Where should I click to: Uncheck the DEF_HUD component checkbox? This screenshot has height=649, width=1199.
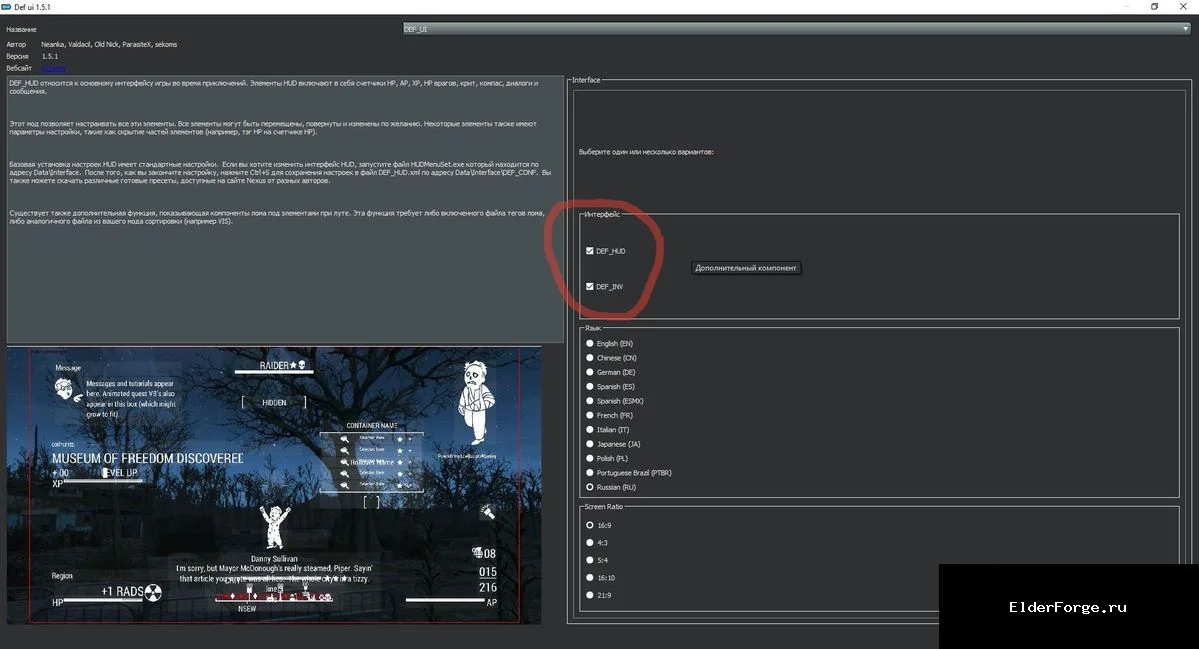(x=590, y=251)
